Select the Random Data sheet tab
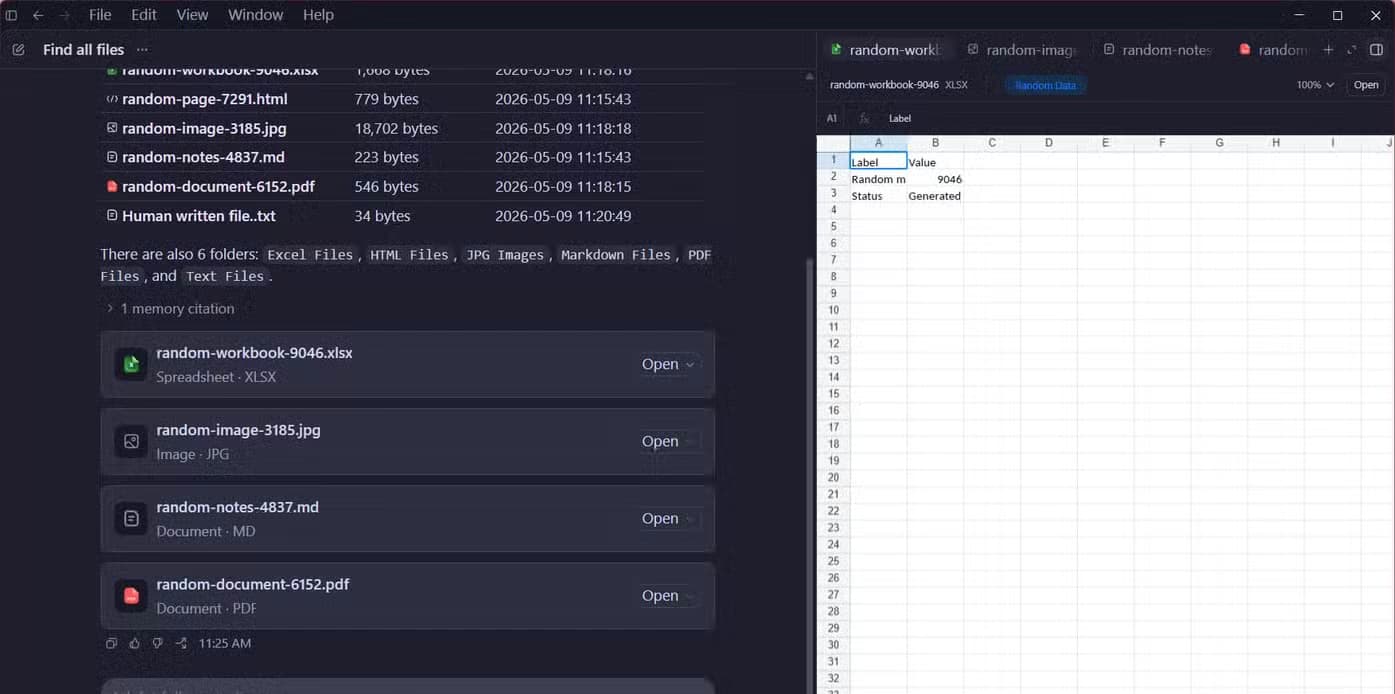Screen dimensions: 1395x694 (1045, 85)
